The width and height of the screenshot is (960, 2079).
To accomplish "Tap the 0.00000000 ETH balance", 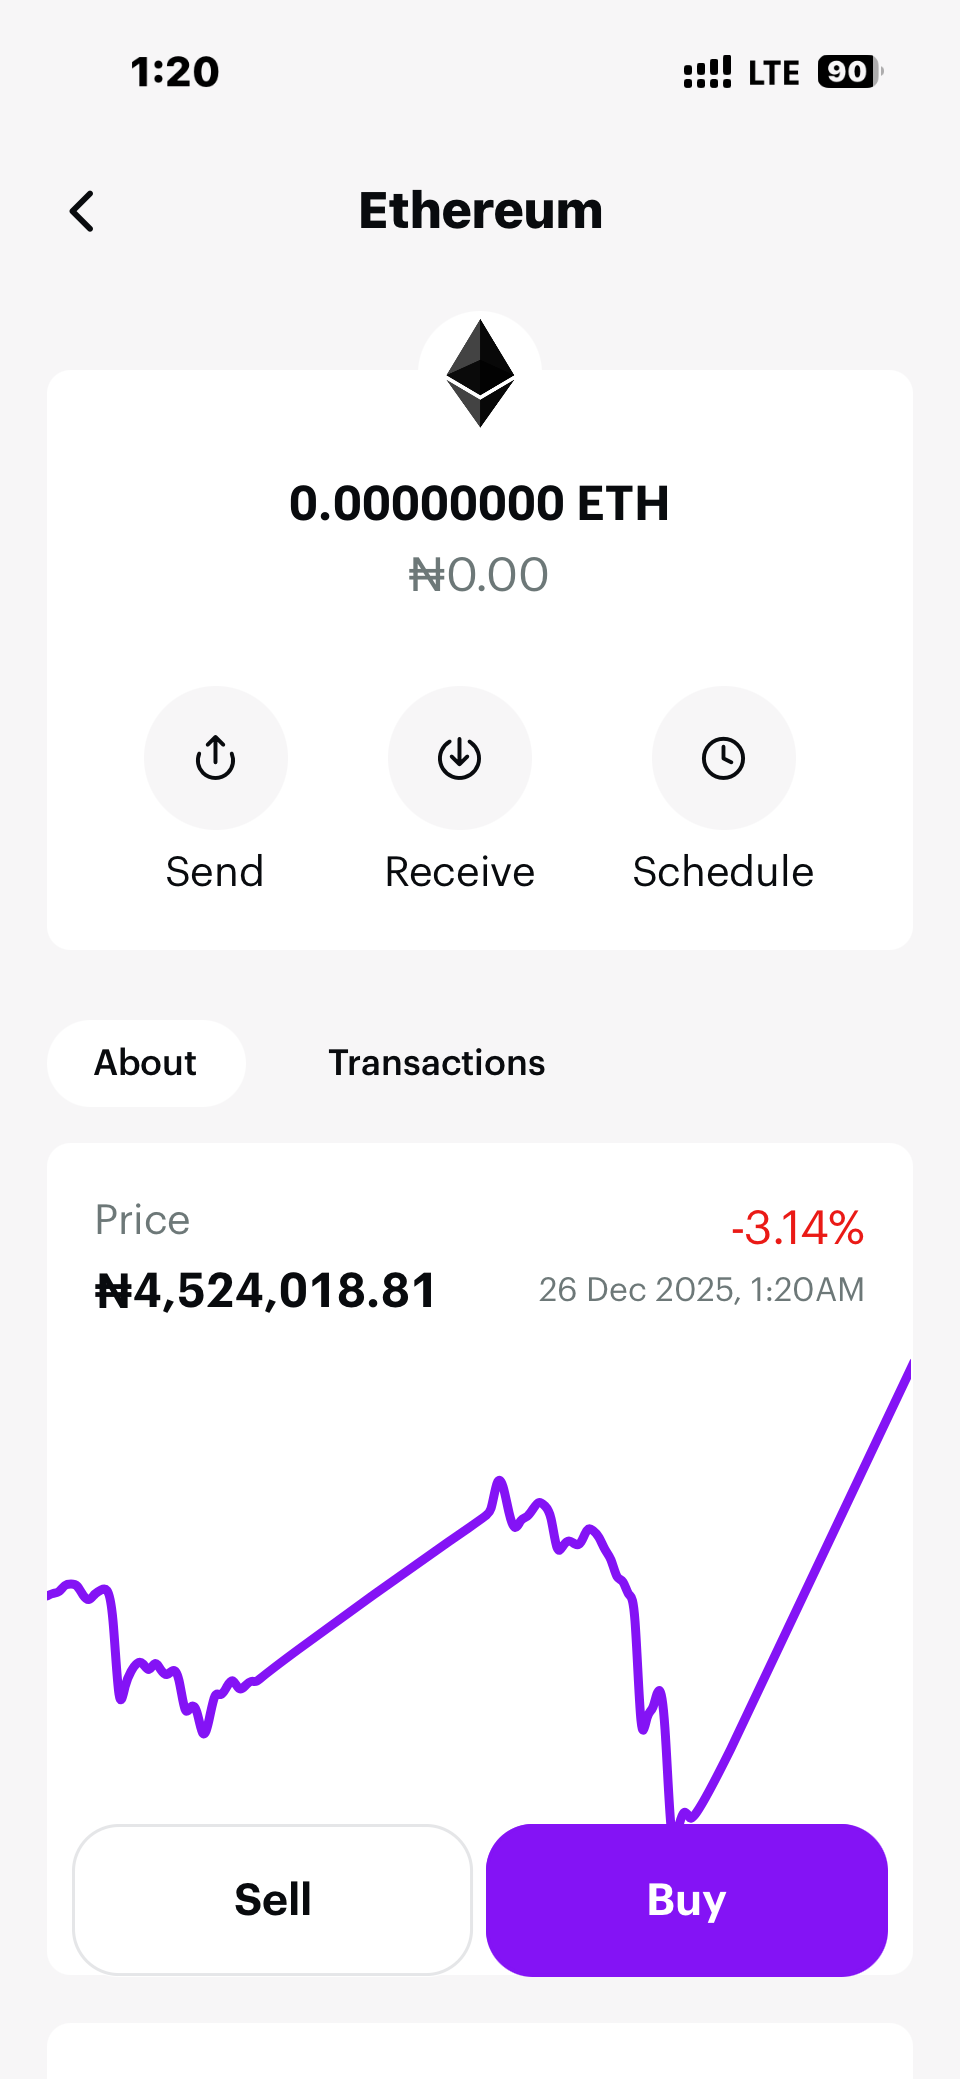I will (479, 503).
